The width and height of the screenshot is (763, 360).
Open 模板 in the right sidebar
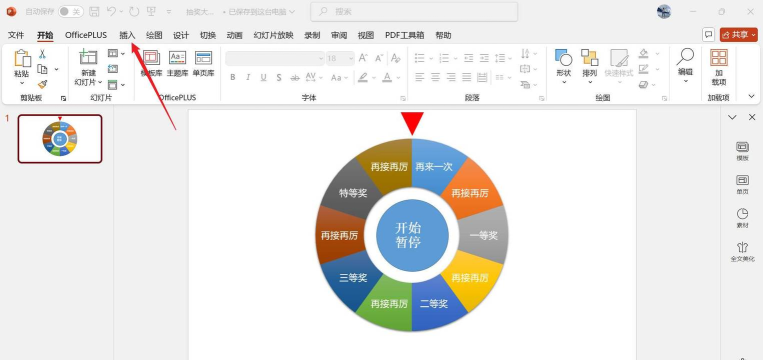pos(742,151)
